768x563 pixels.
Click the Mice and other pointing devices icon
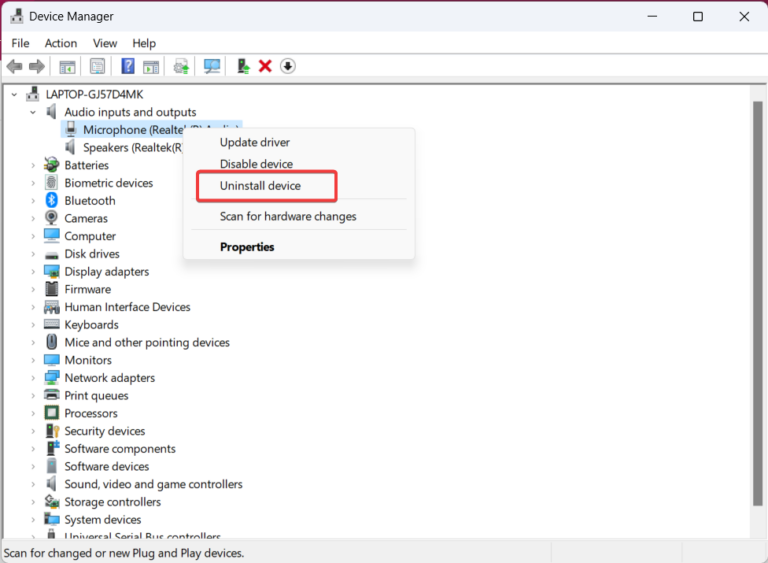tap(51, 342)
